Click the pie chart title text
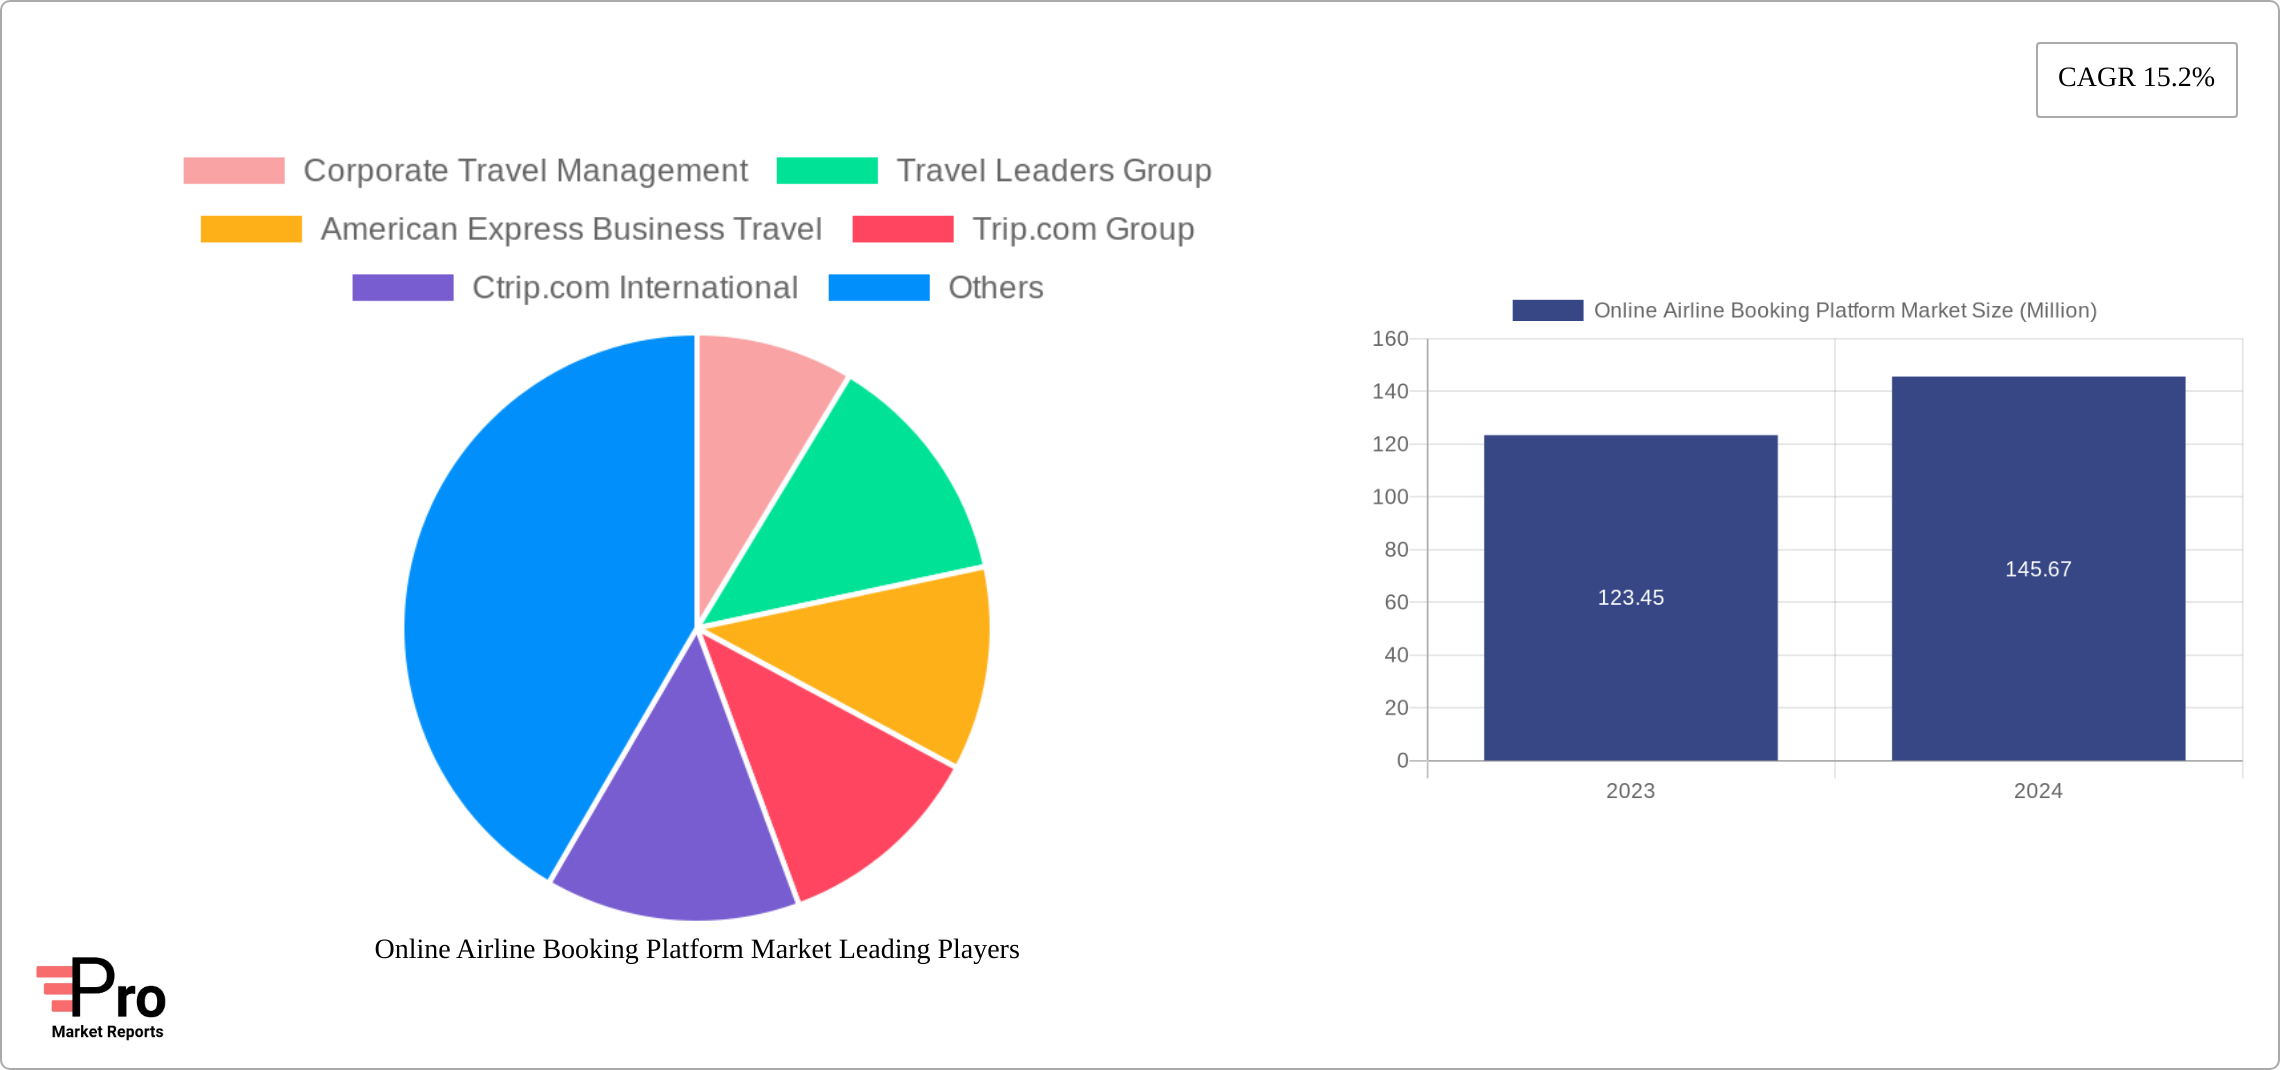This screenshot has width=2280, height=1070. (x=697, y=950)
